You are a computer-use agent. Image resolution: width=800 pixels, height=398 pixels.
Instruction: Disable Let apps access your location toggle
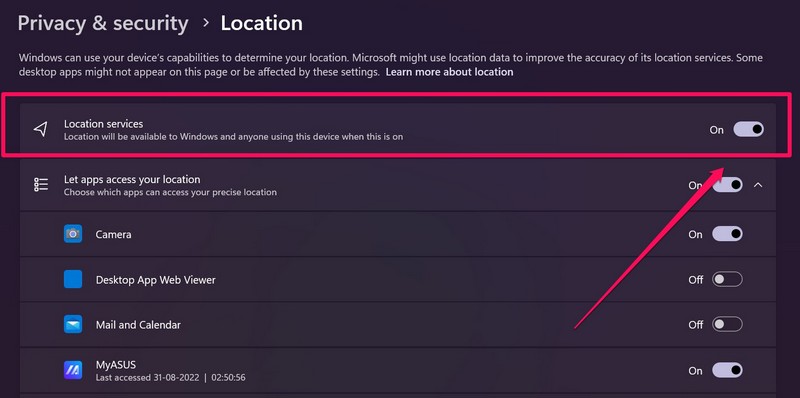point(728,185)
